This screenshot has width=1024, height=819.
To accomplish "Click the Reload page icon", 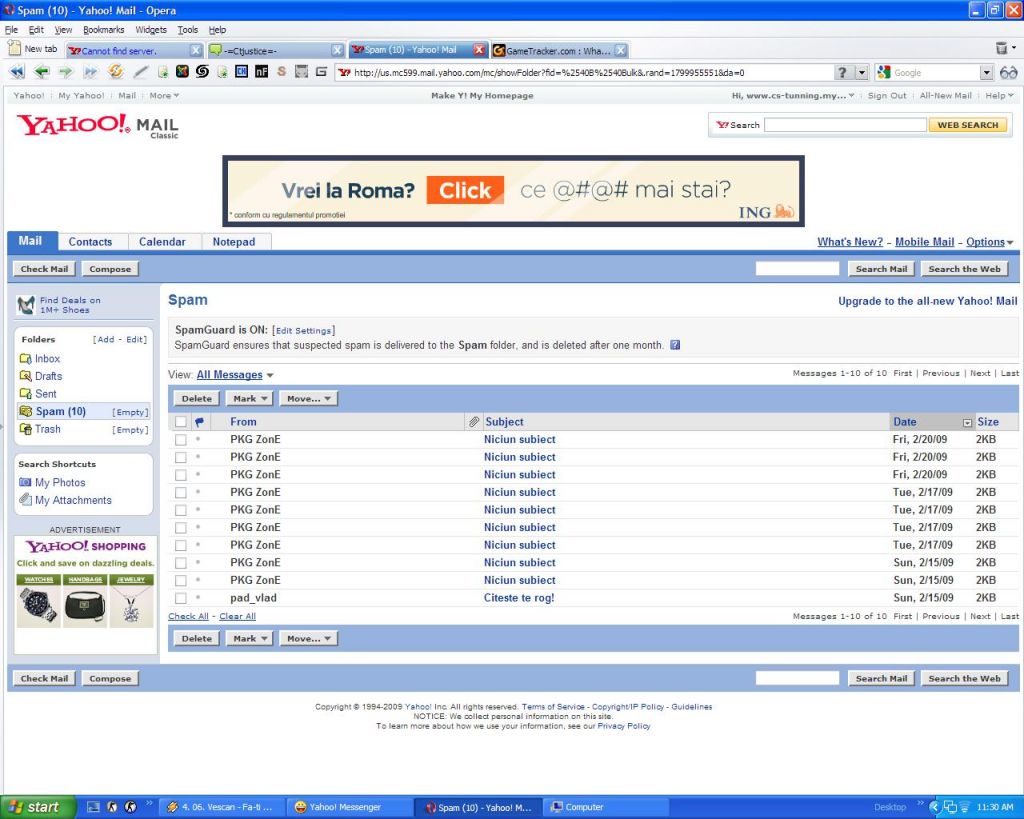I will [116, 72].
